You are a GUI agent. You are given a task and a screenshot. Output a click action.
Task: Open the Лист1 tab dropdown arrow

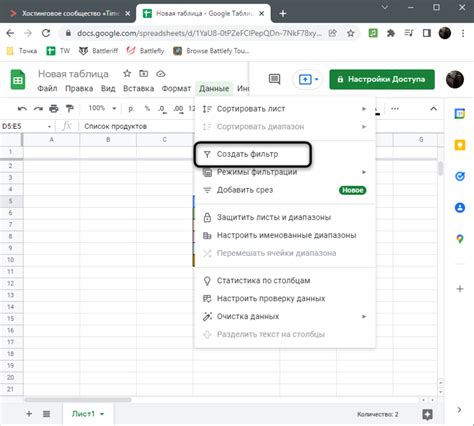[102, 414]
